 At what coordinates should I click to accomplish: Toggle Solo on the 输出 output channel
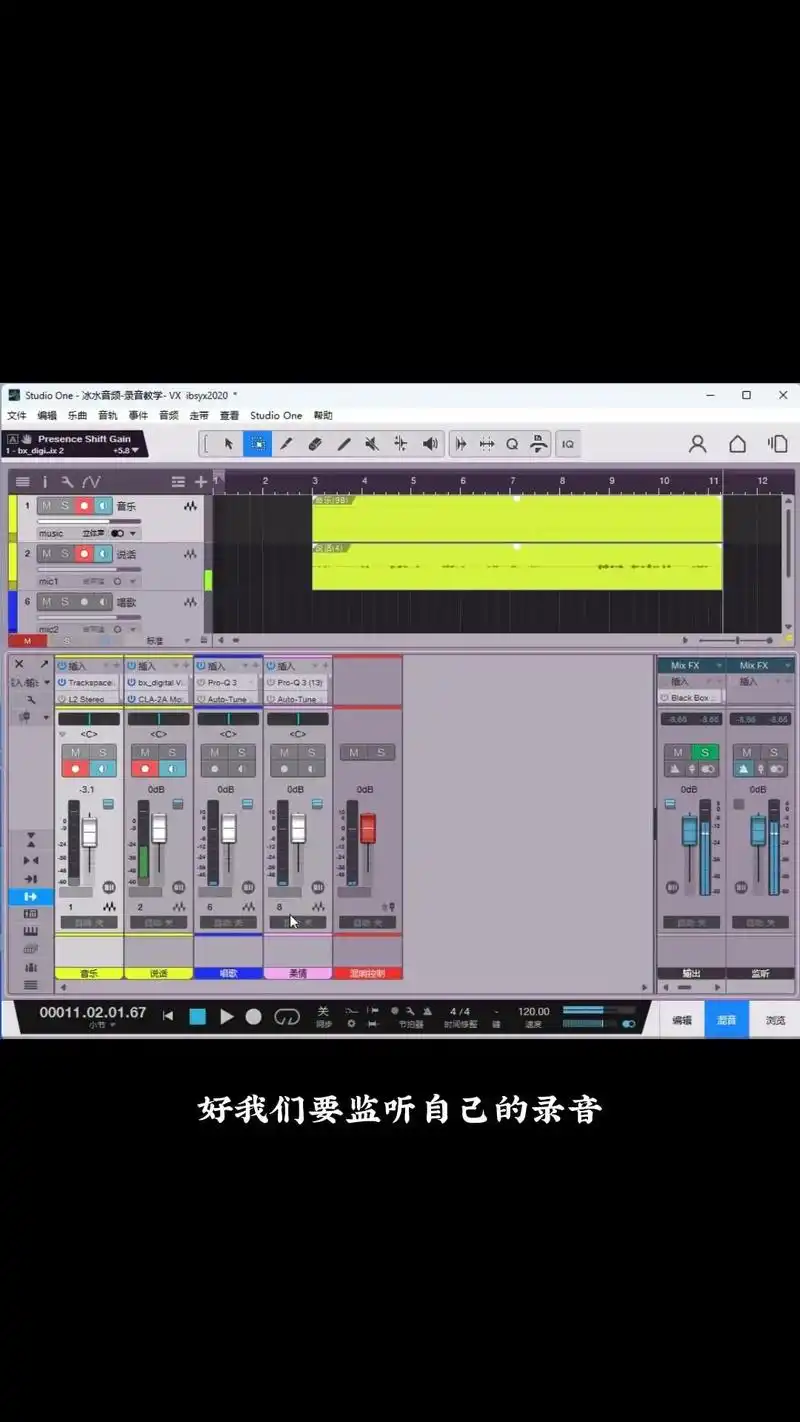pos(704,752)
